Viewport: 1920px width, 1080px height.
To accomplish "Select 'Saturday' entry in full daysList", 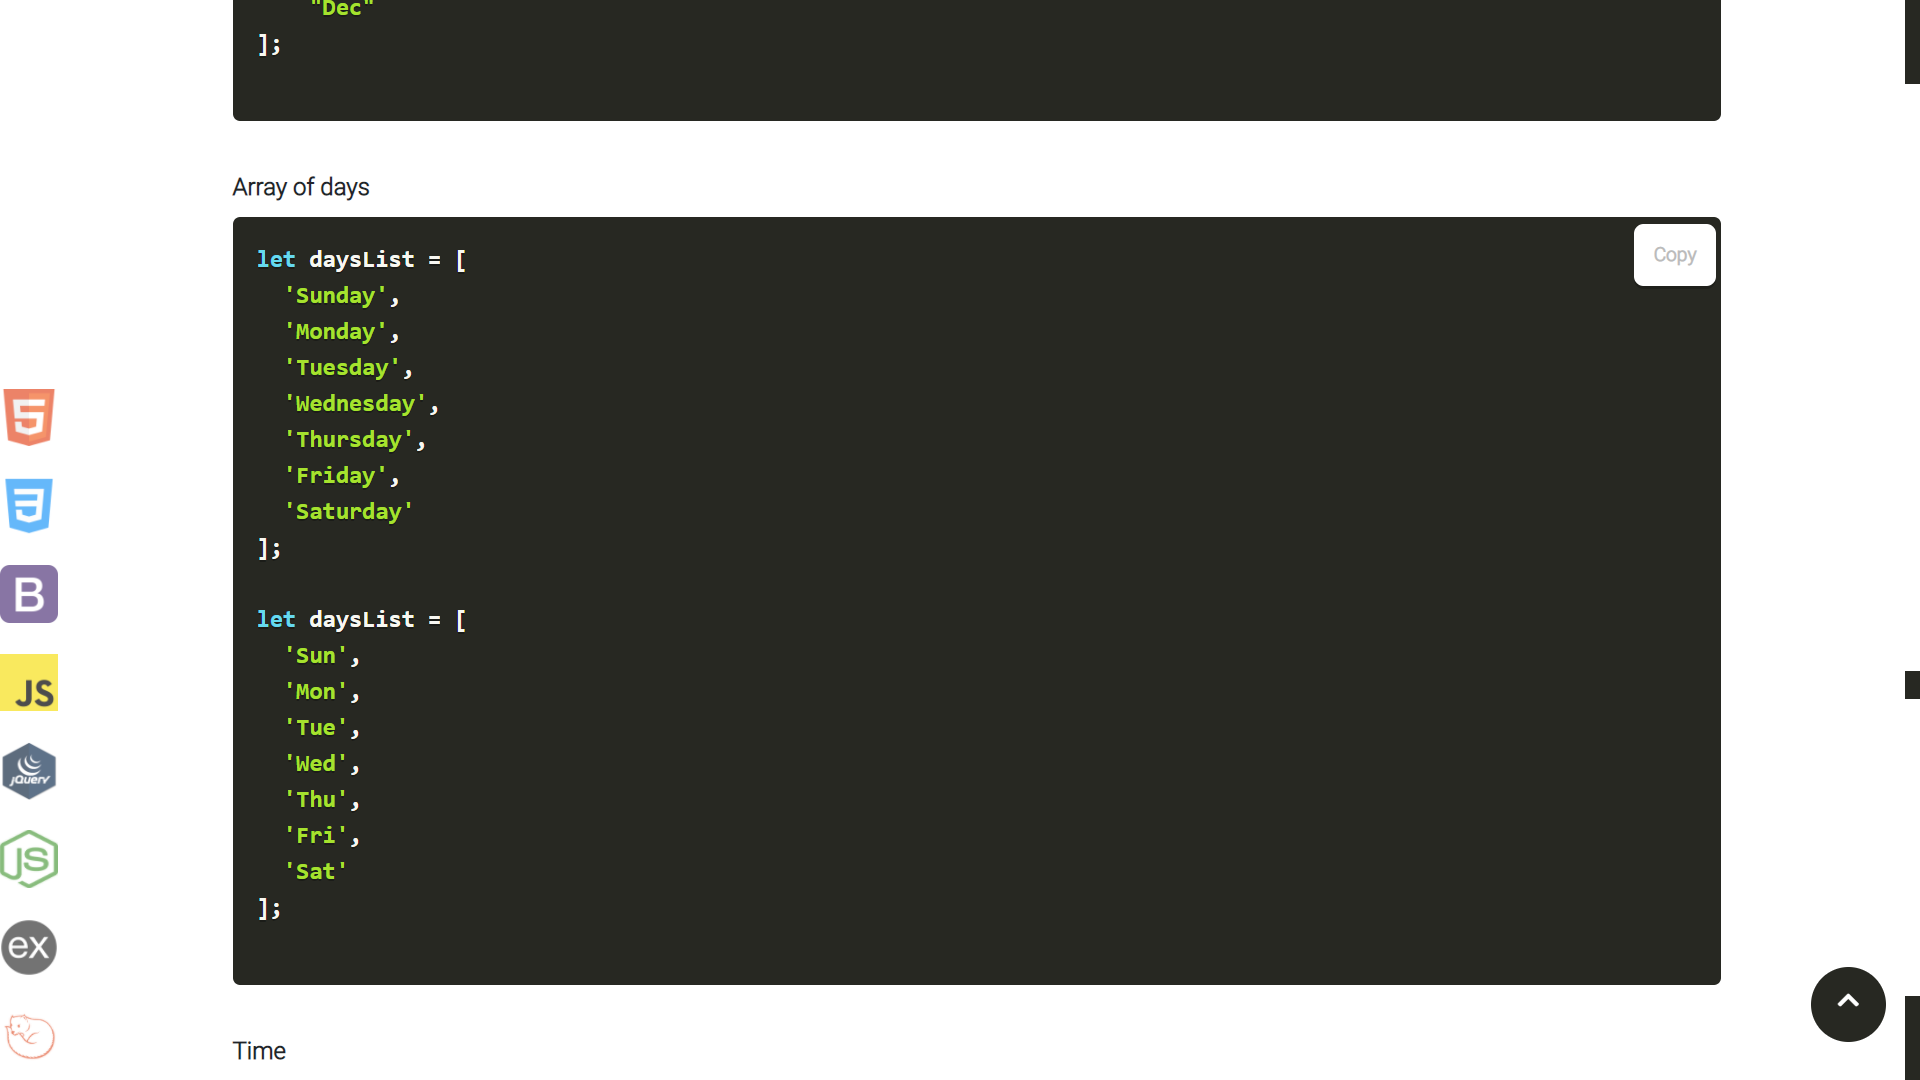I will [x=348, y=512].
